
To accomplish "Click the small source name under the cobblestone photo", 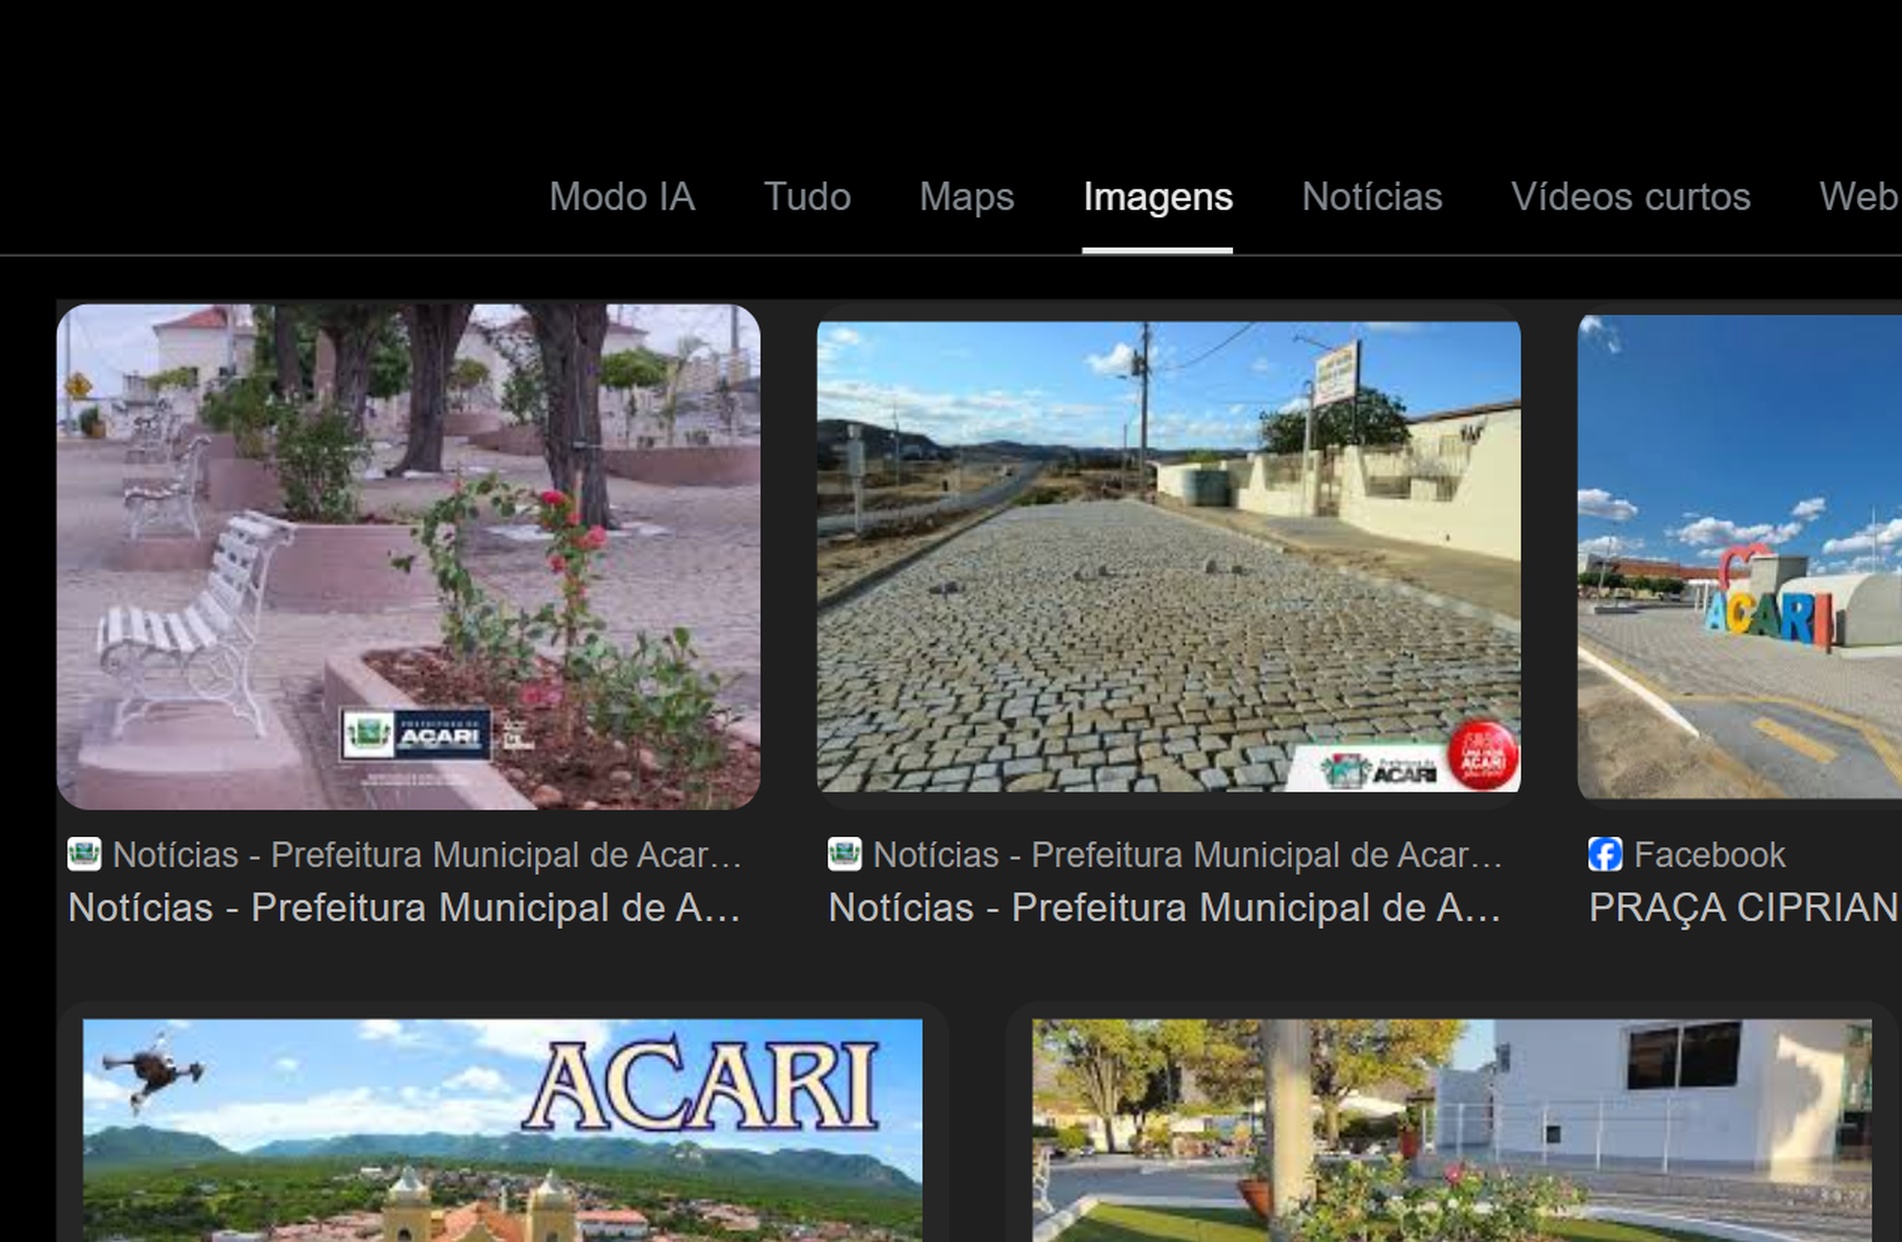I will tap(1187, 855).
